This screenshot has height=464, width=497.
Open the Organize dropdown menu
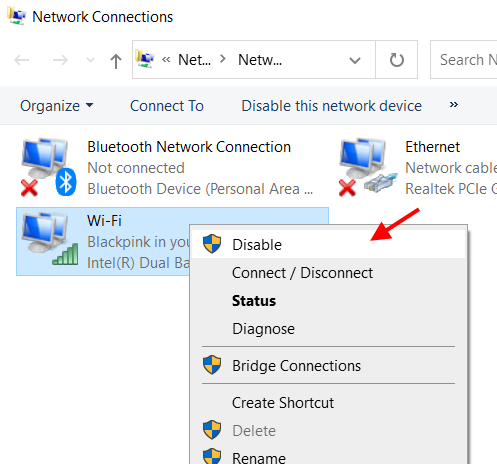pos(57,106)
